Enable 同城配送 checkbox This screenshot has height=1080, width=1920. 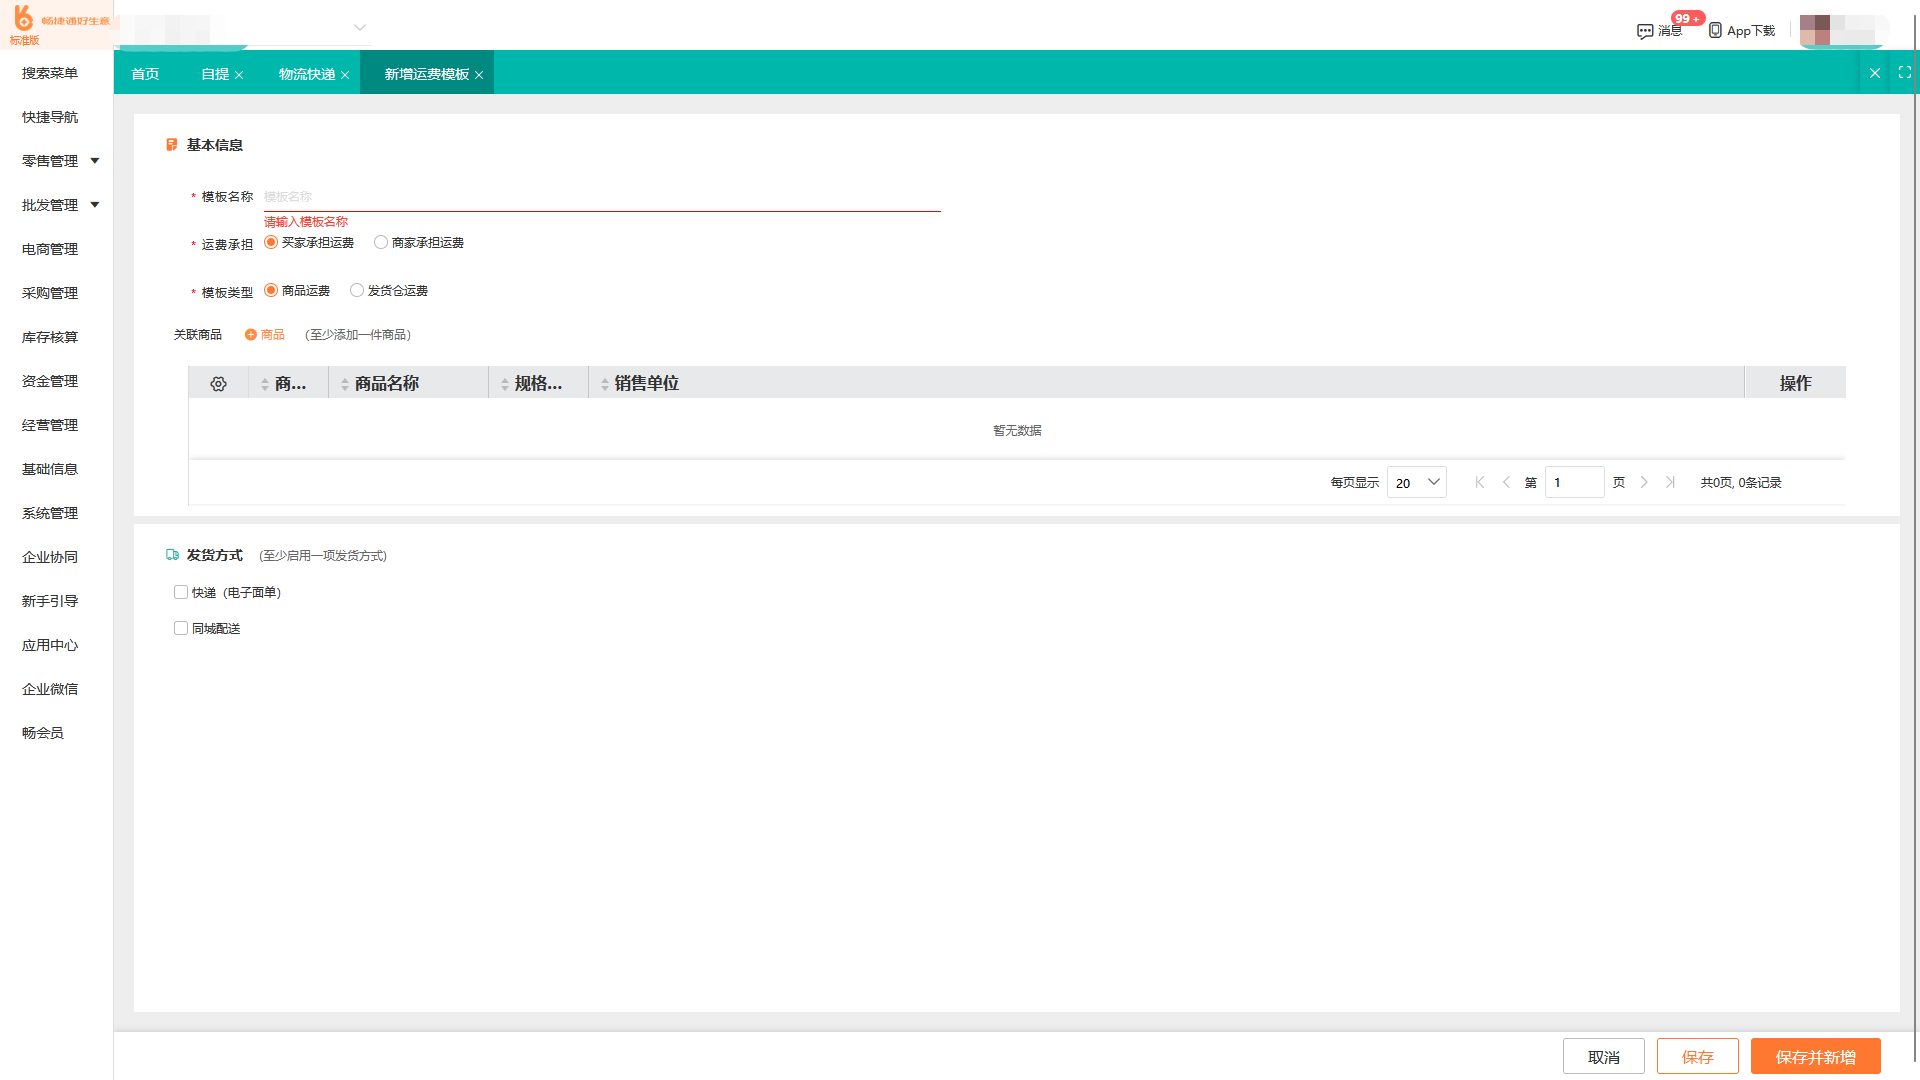[181, 626]
